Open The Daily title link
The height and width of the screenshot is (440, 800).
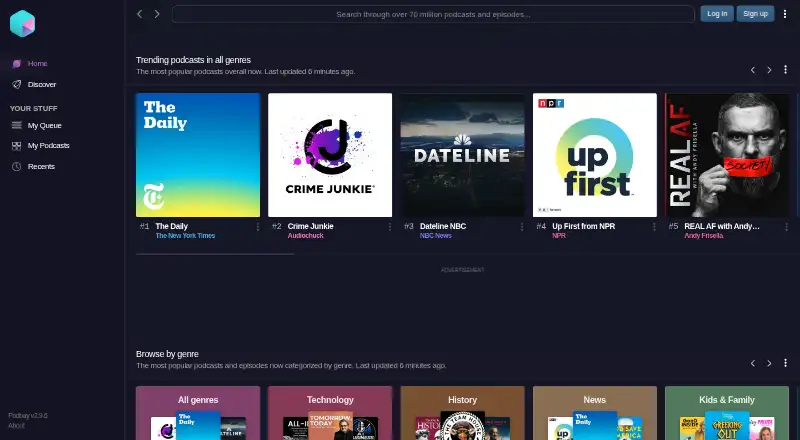pos(171,226)
